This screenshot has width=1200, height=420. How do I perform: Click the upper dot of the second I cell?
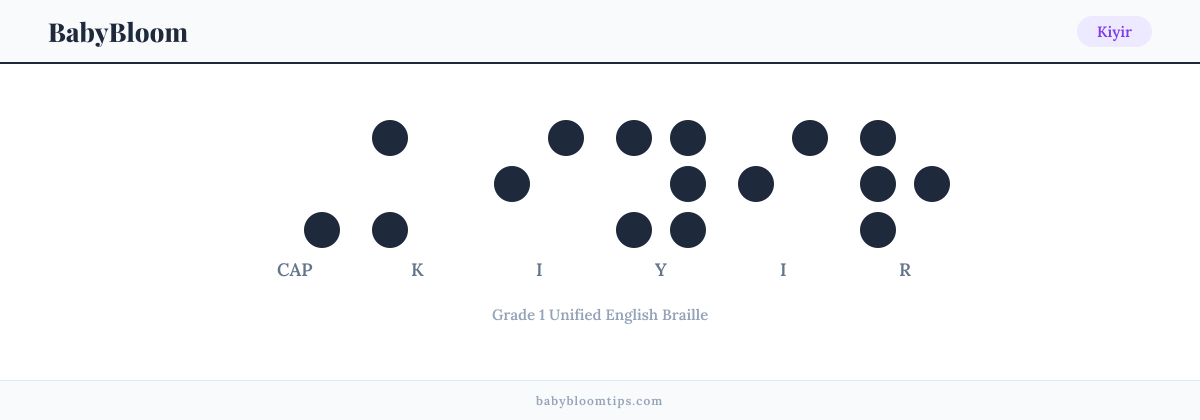810,138
